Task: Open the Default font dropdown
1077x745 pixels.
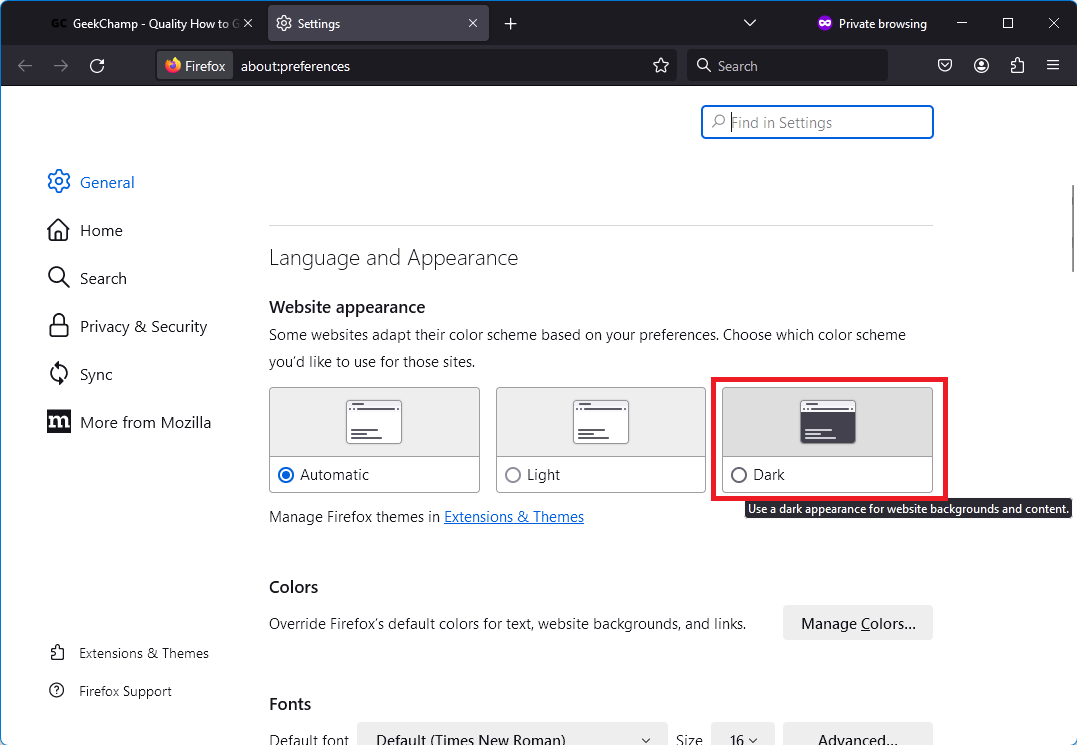Action: click(x=512, y=738)
